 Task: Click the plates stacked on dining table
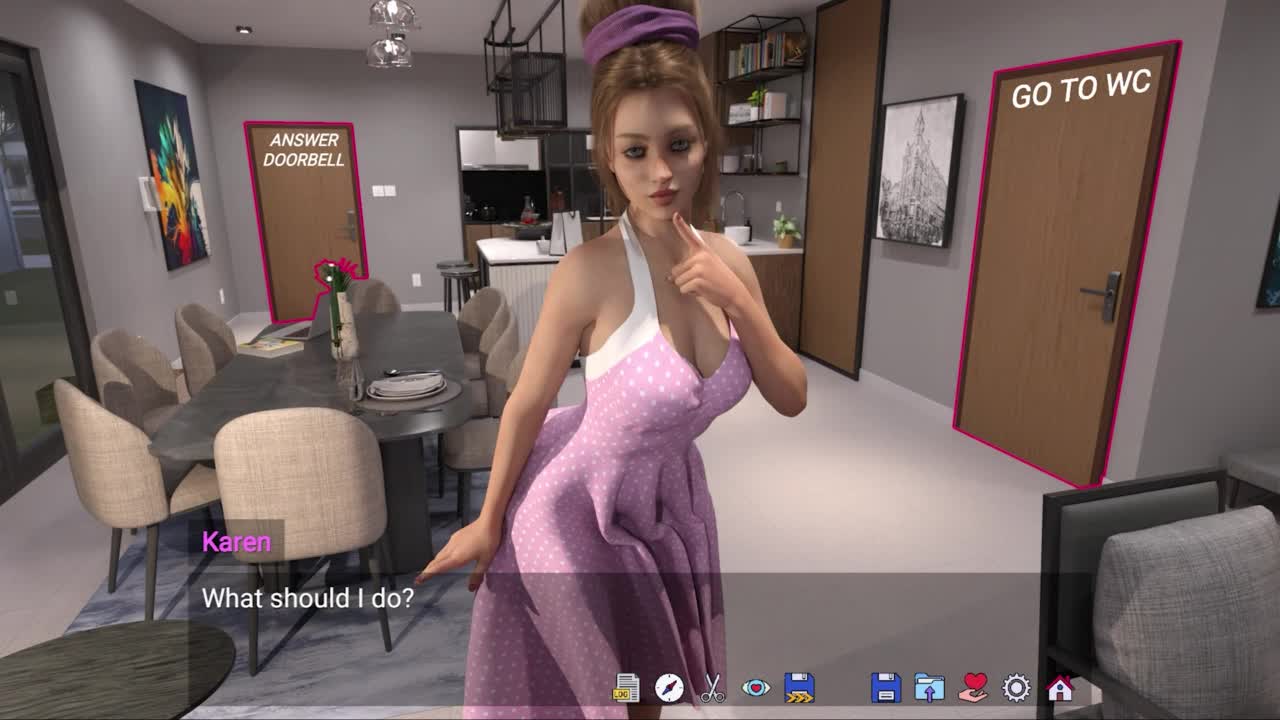406,385
